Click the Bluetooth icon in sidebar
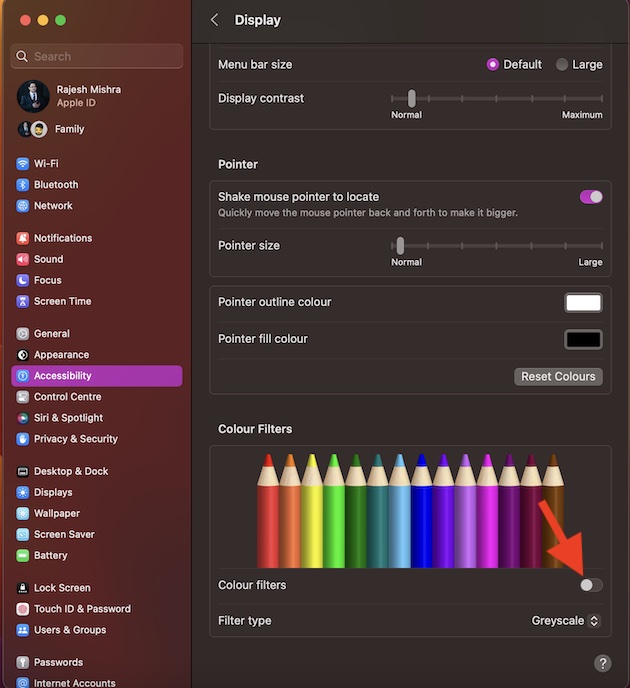630x688 pixels. coord(23,185)
